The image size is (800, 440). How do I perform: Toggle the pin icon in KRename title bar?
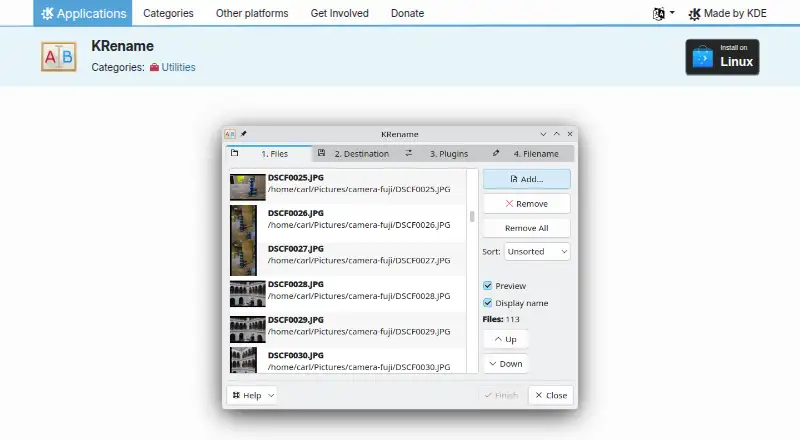[x=244, y=134]
